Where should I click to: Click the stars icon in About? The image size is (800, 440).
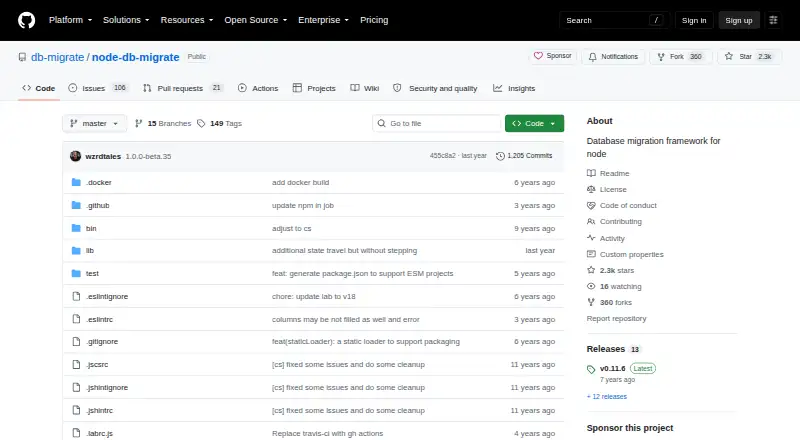pos(591,270)
